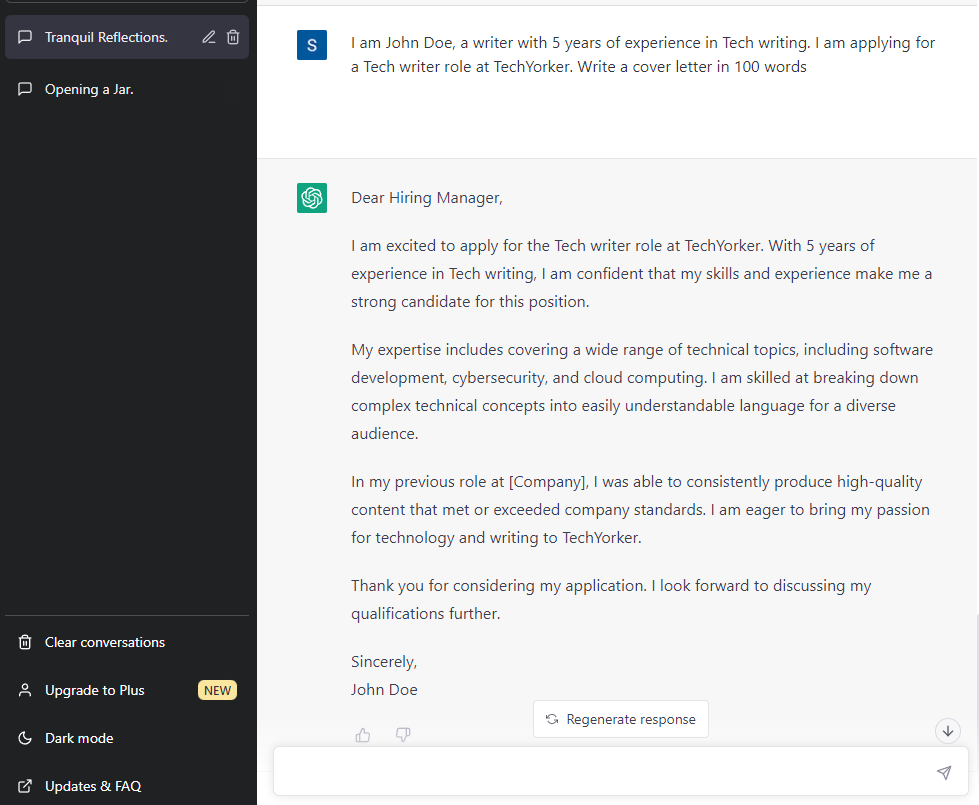Click the thumbs down feedback icon
979x805 pixels.
pyautogui.click(x=403, y=734)
